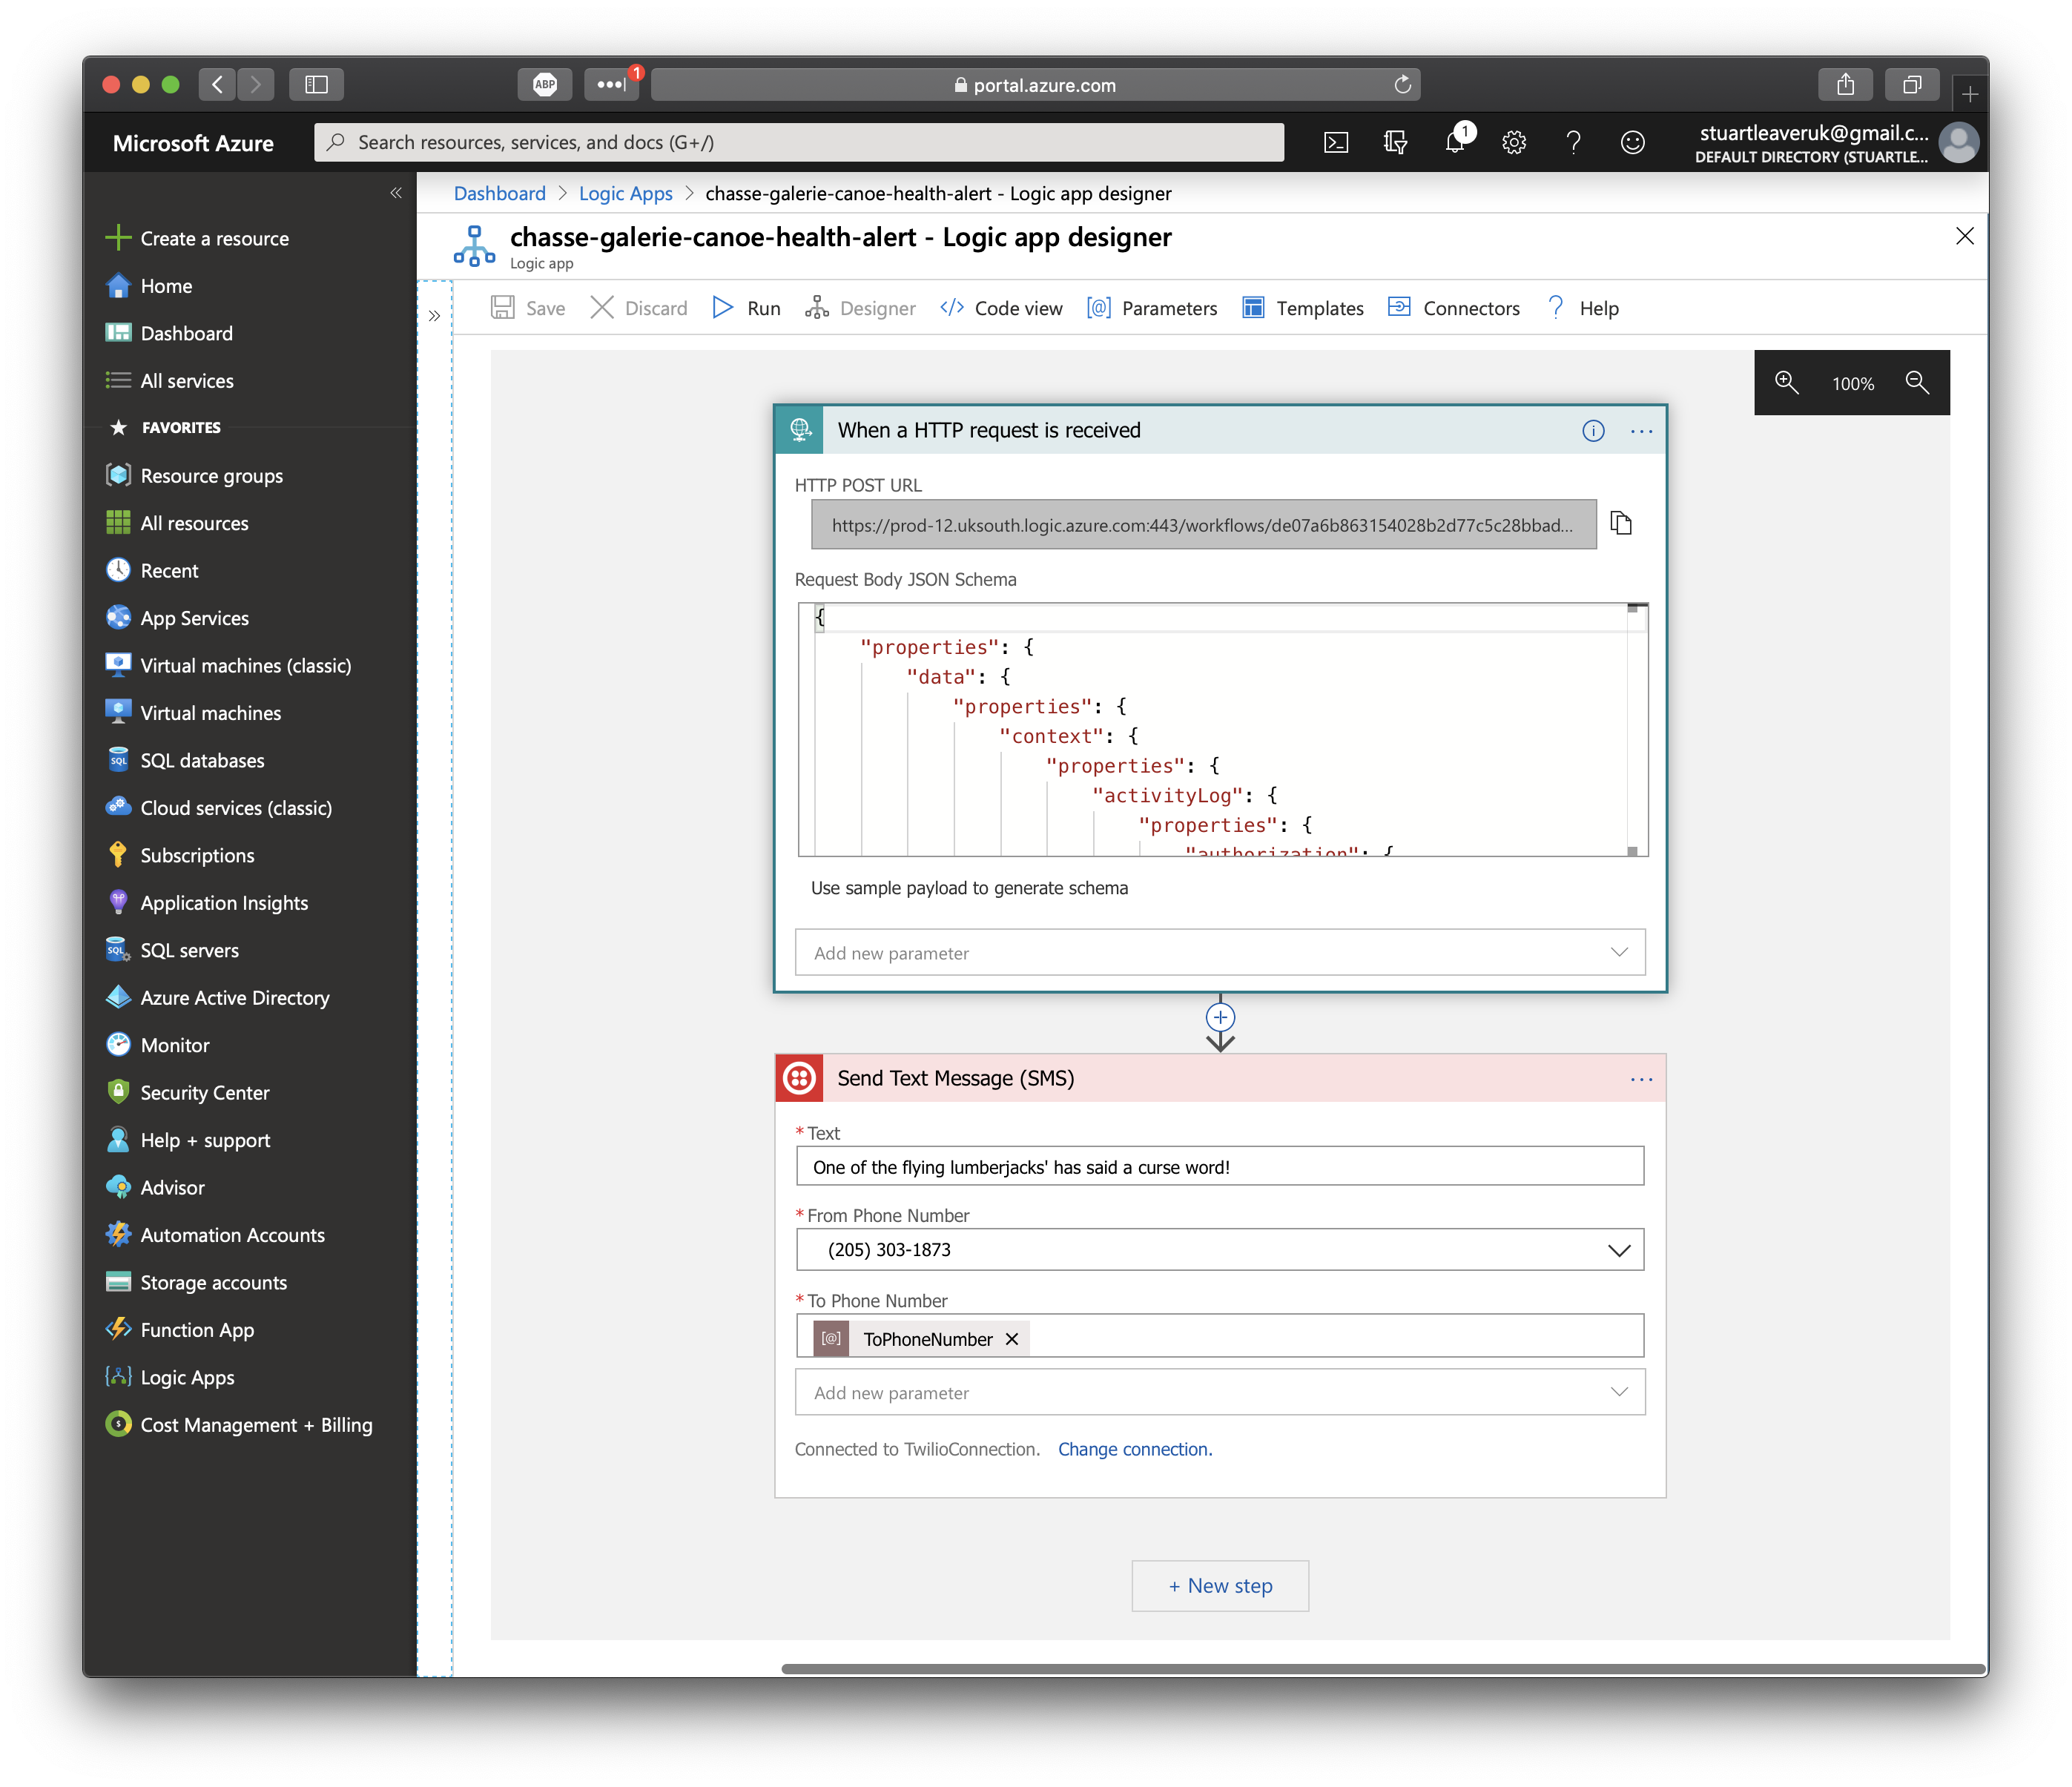Screen dimensions: 2072x1787
Task: Click the Save menu item
Action: click(x=532, y=307)
